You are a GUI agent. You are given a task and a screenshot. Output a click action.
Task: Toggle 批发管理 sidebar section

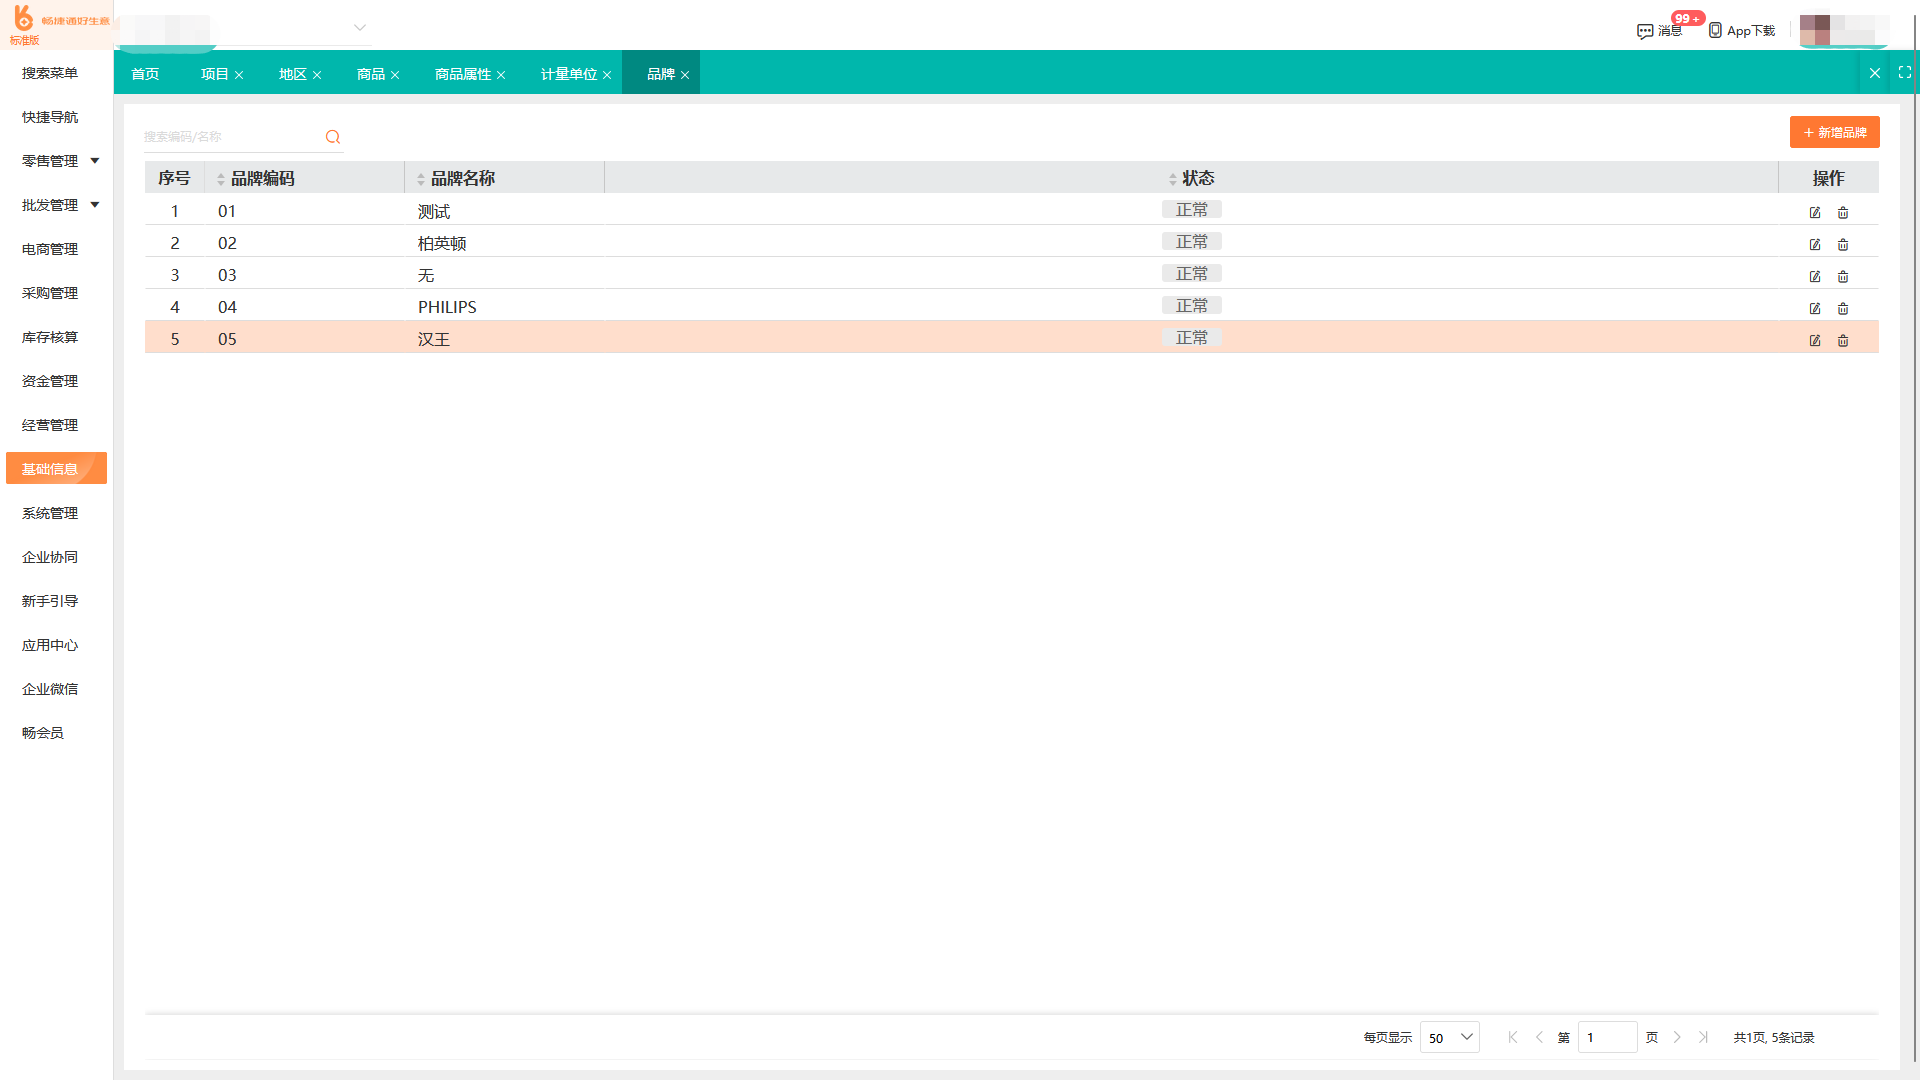(x=57, y=204)
